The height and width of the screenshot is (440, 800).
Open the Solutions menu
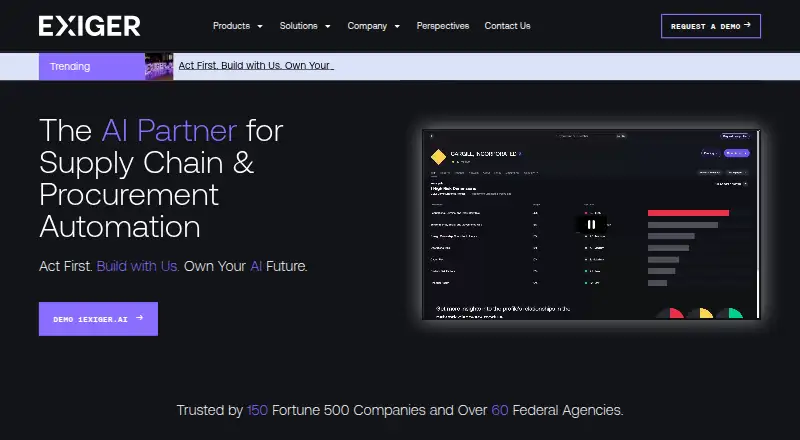pyautogui.click(x=298, y=26)
